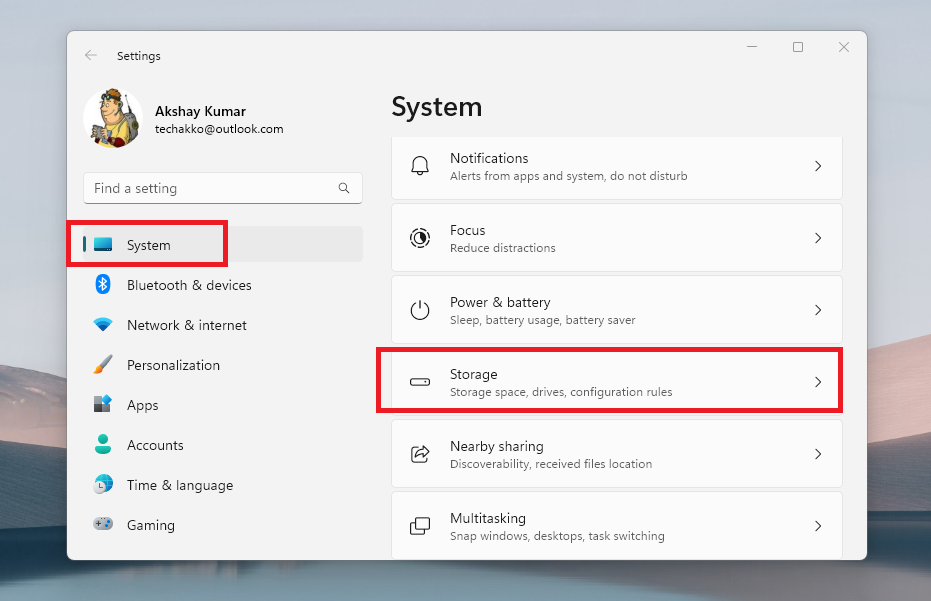Click 'Reduce distractions' description text
931x601 pixels.
pyautogui.click(x=503, y=248)
